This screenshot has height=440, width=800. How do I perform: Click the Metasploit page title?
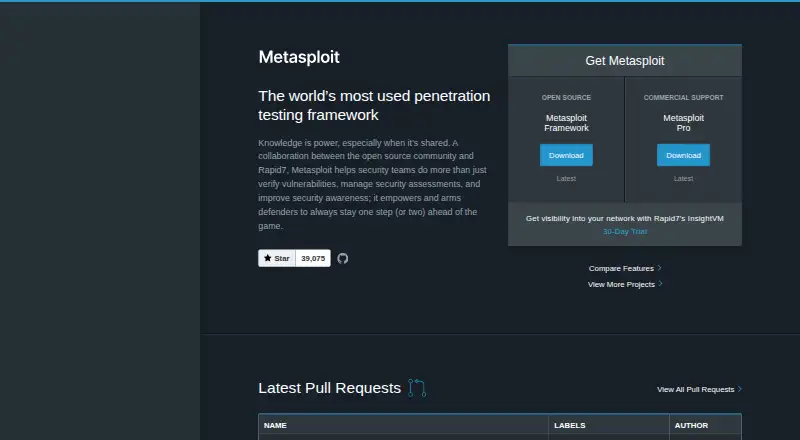click(x=299, y=57)
